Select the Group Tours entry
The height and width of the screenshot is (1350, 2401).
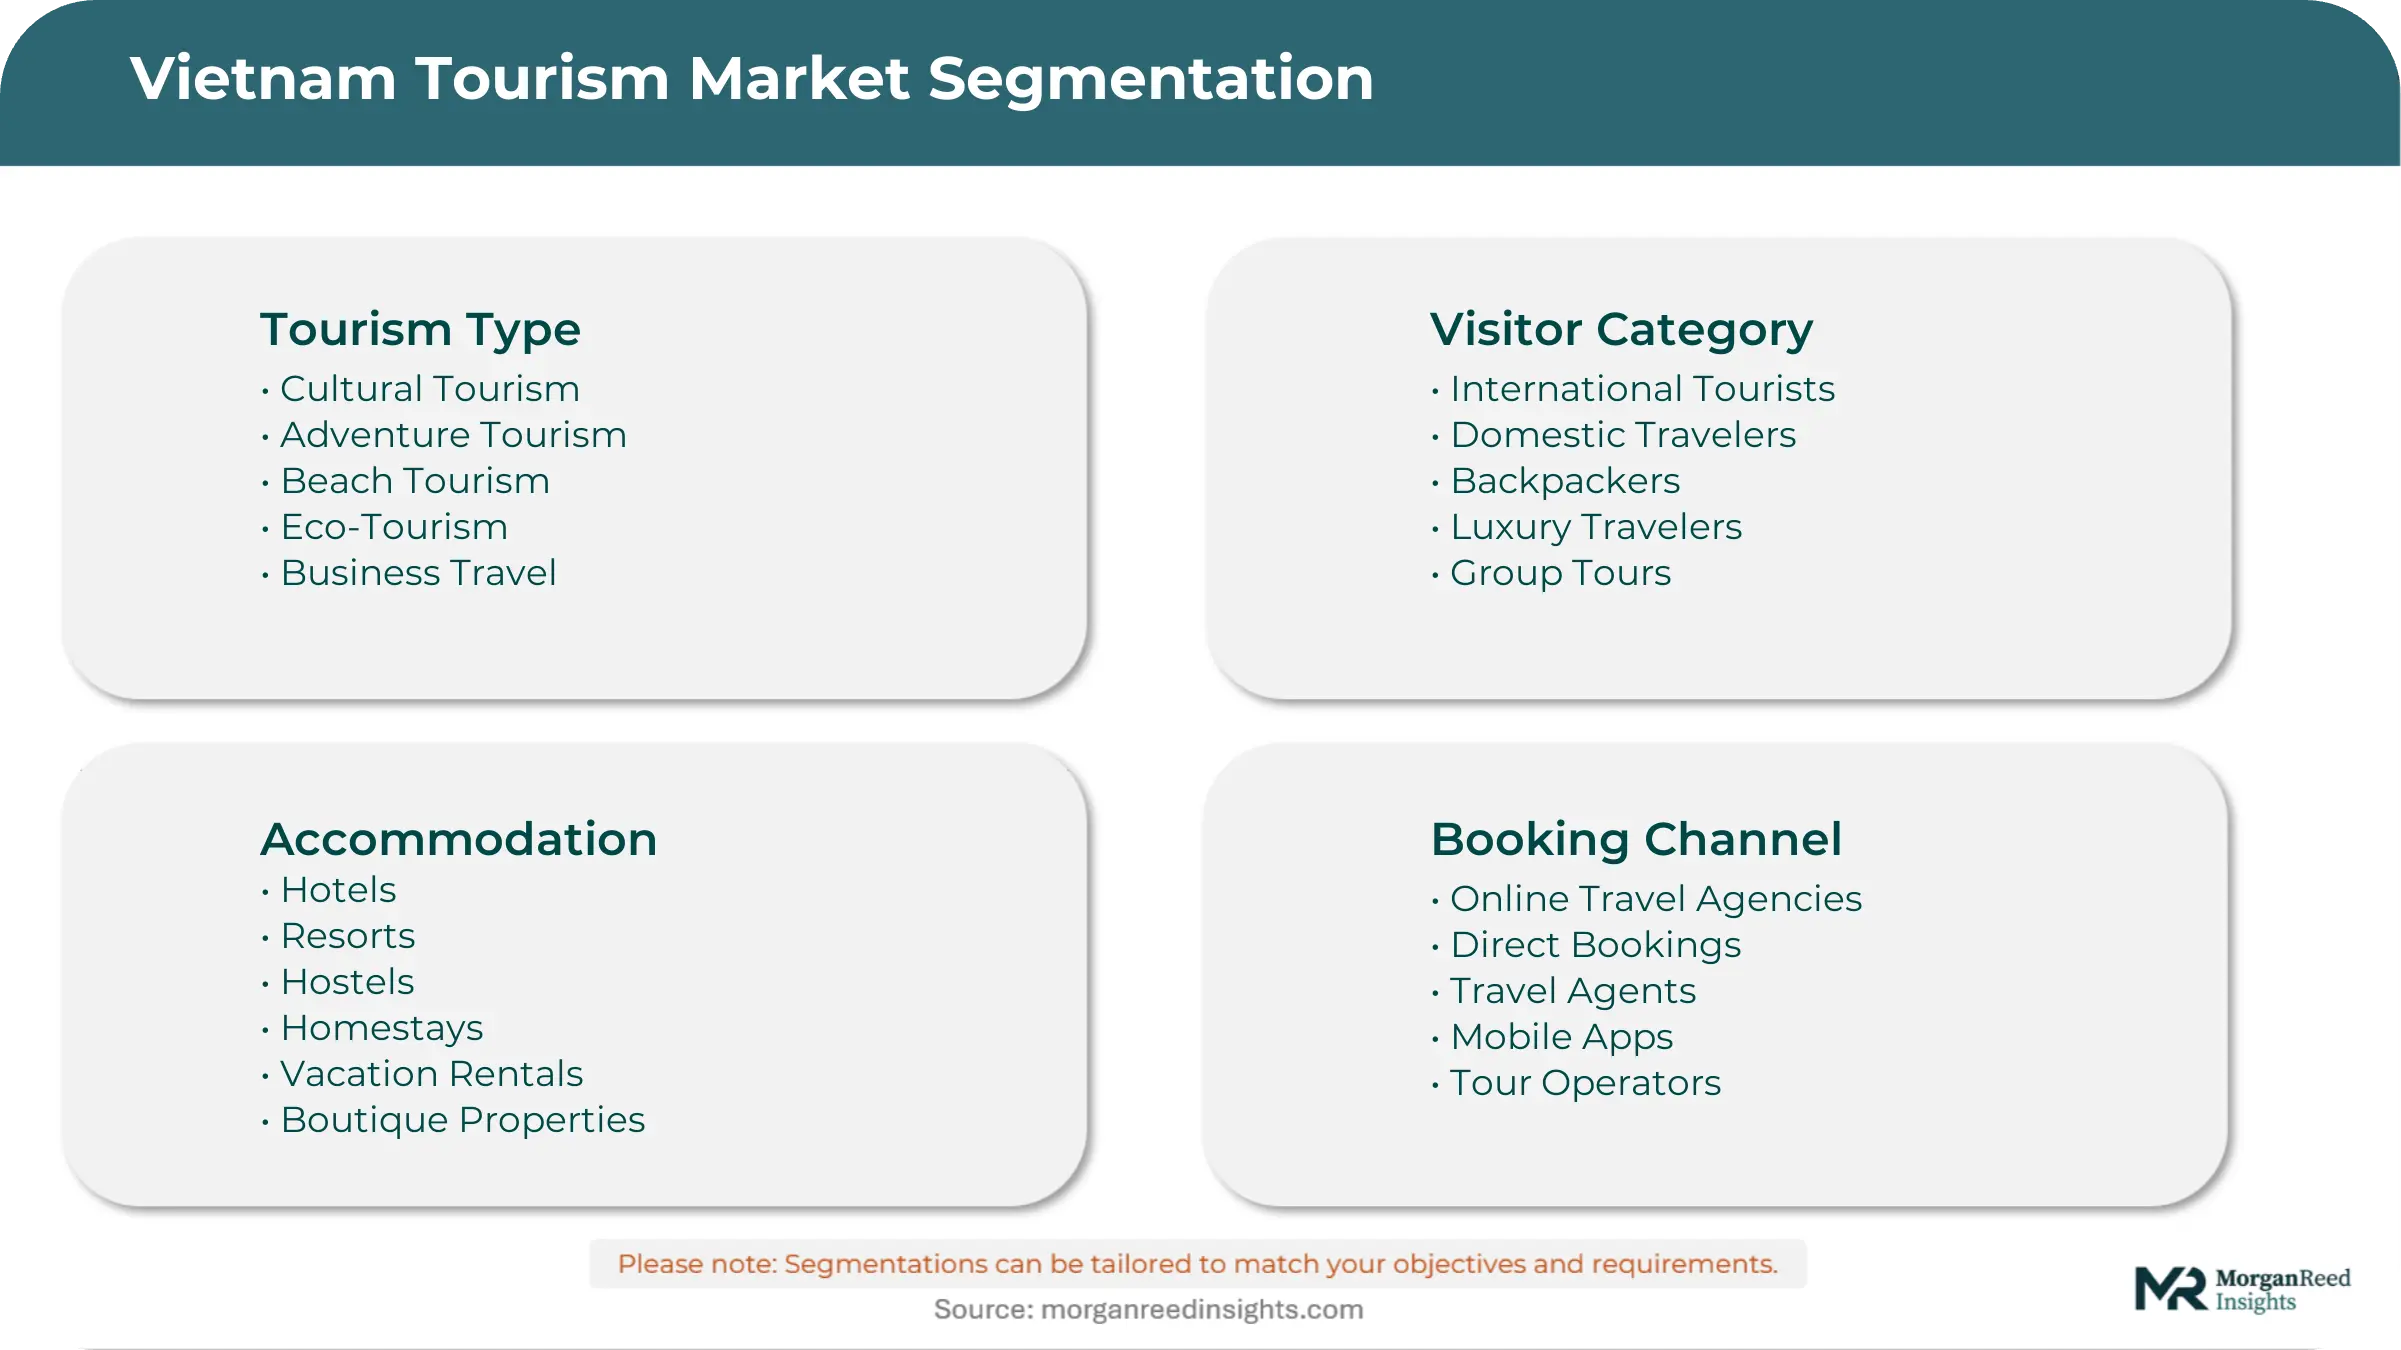click(x=1559, y=573)
